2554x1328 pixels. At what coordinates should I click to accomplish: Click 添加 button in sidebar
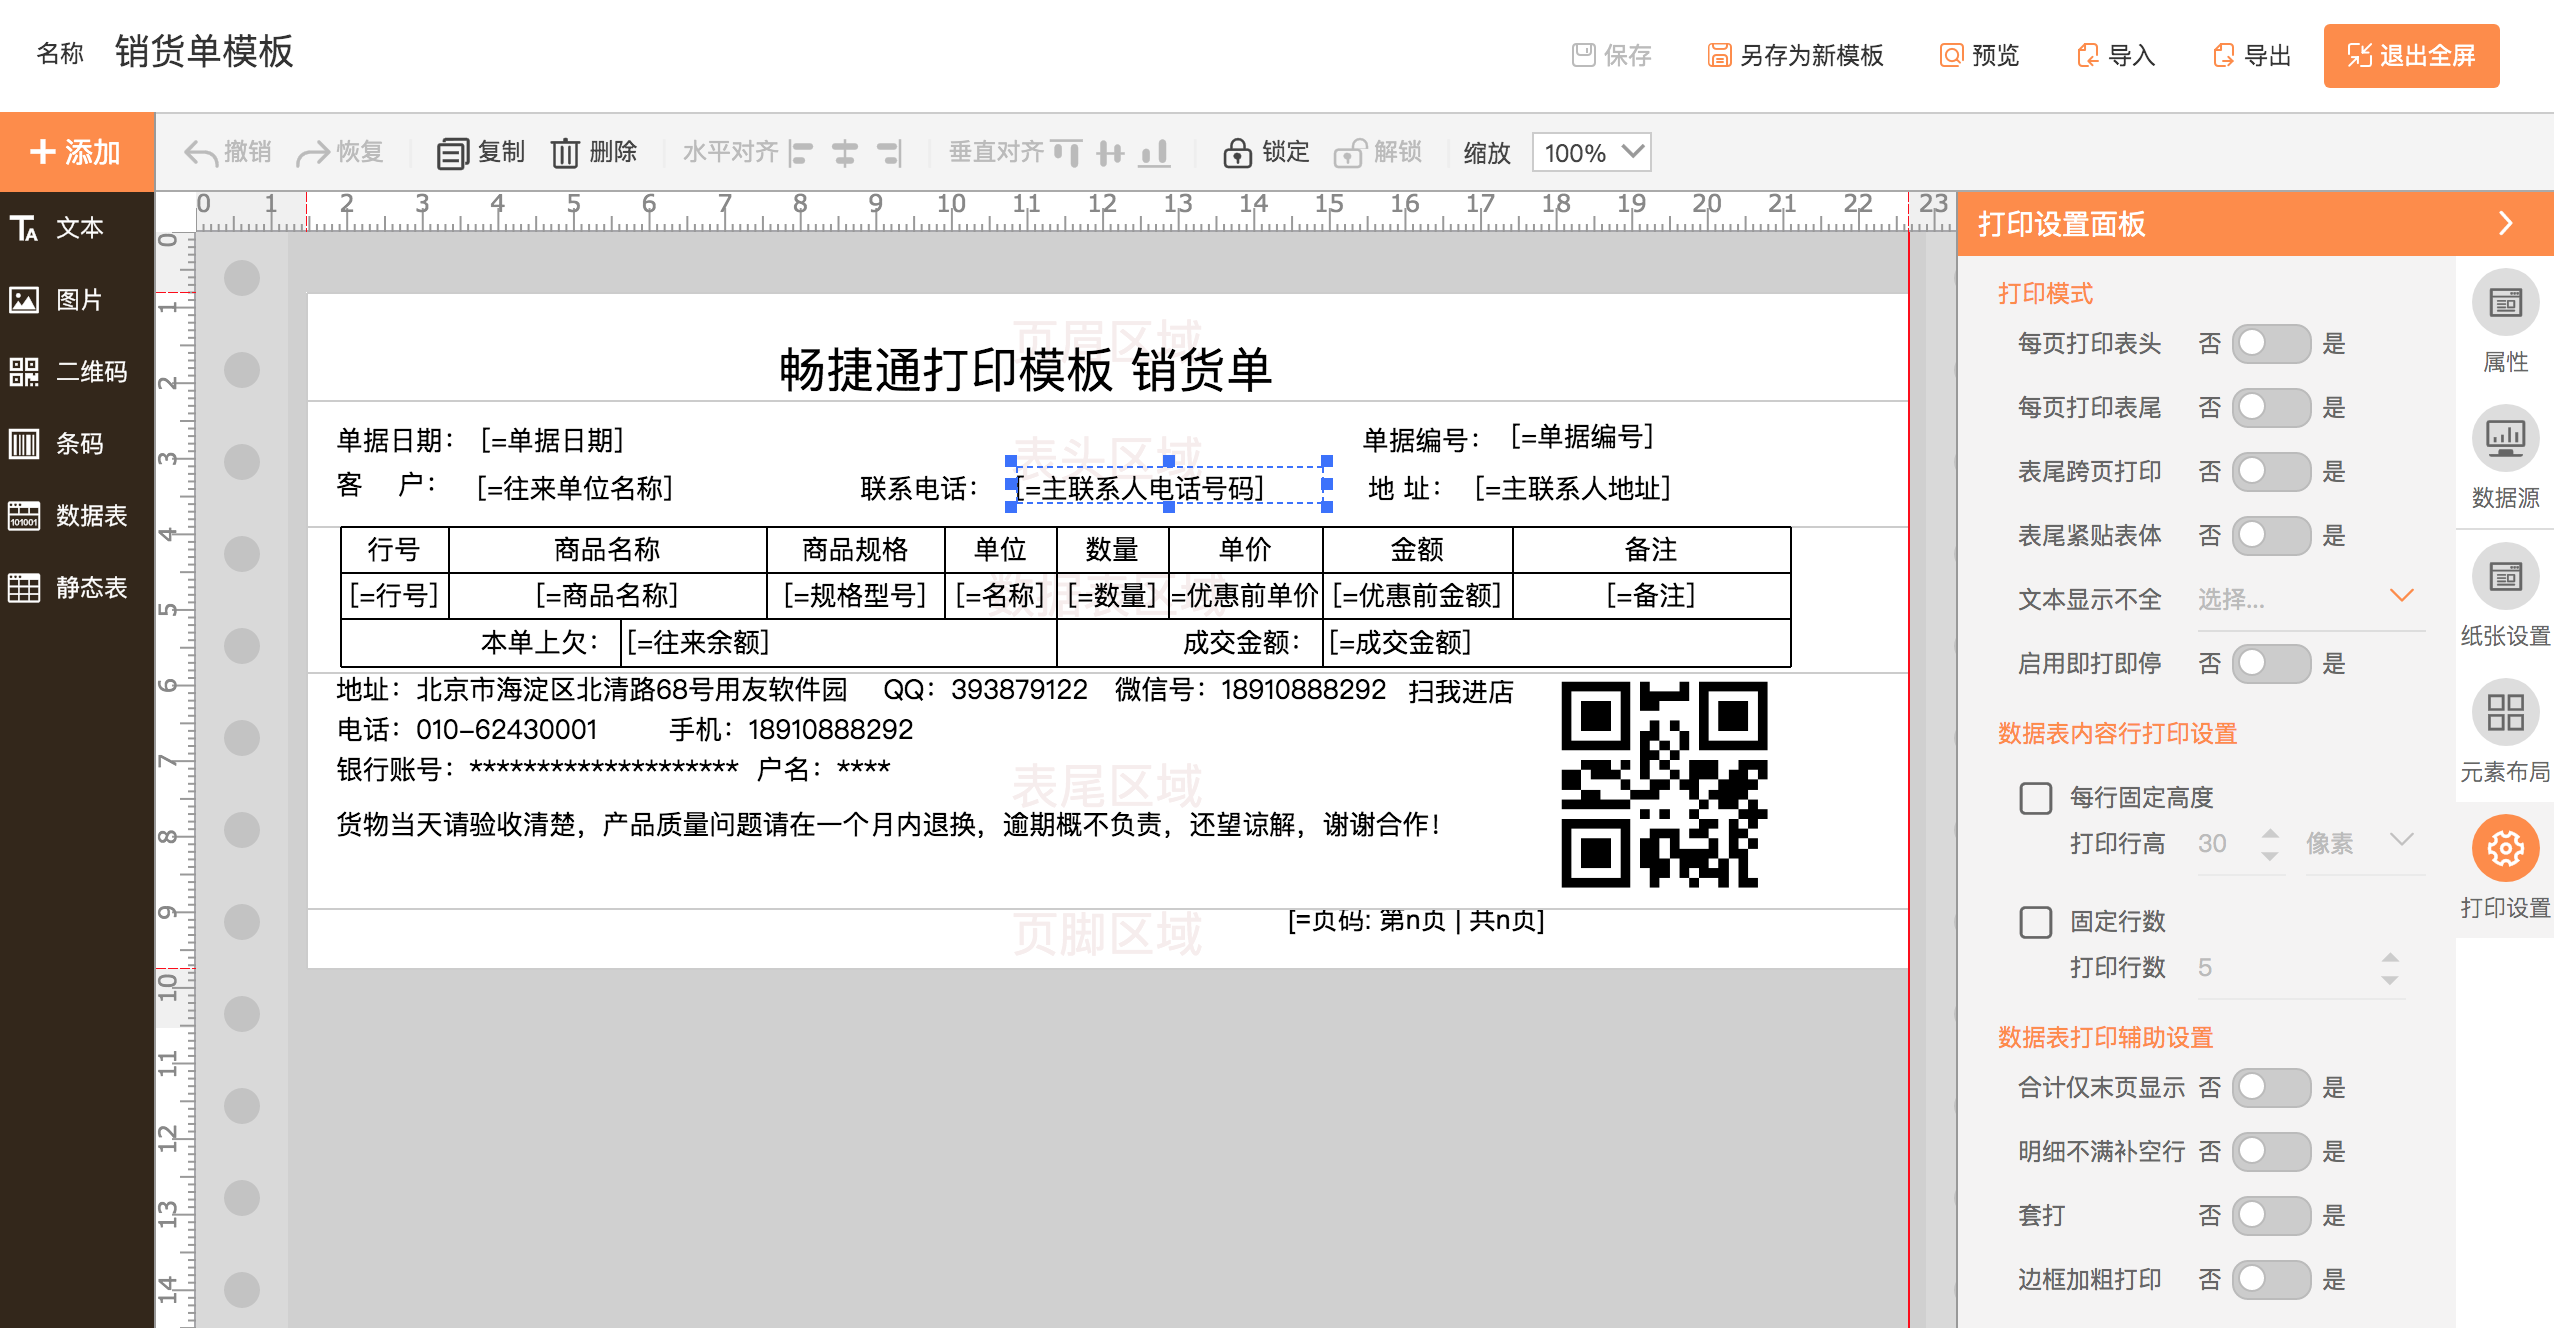(x=76, y=152)
